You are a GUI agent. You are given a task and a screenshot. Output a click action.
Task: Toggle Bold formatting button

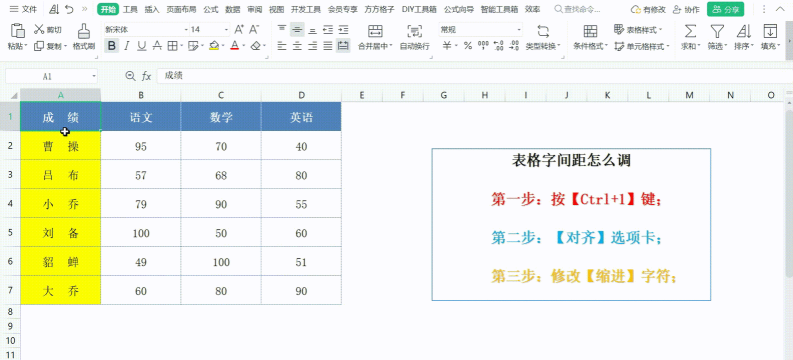[112, 46]
